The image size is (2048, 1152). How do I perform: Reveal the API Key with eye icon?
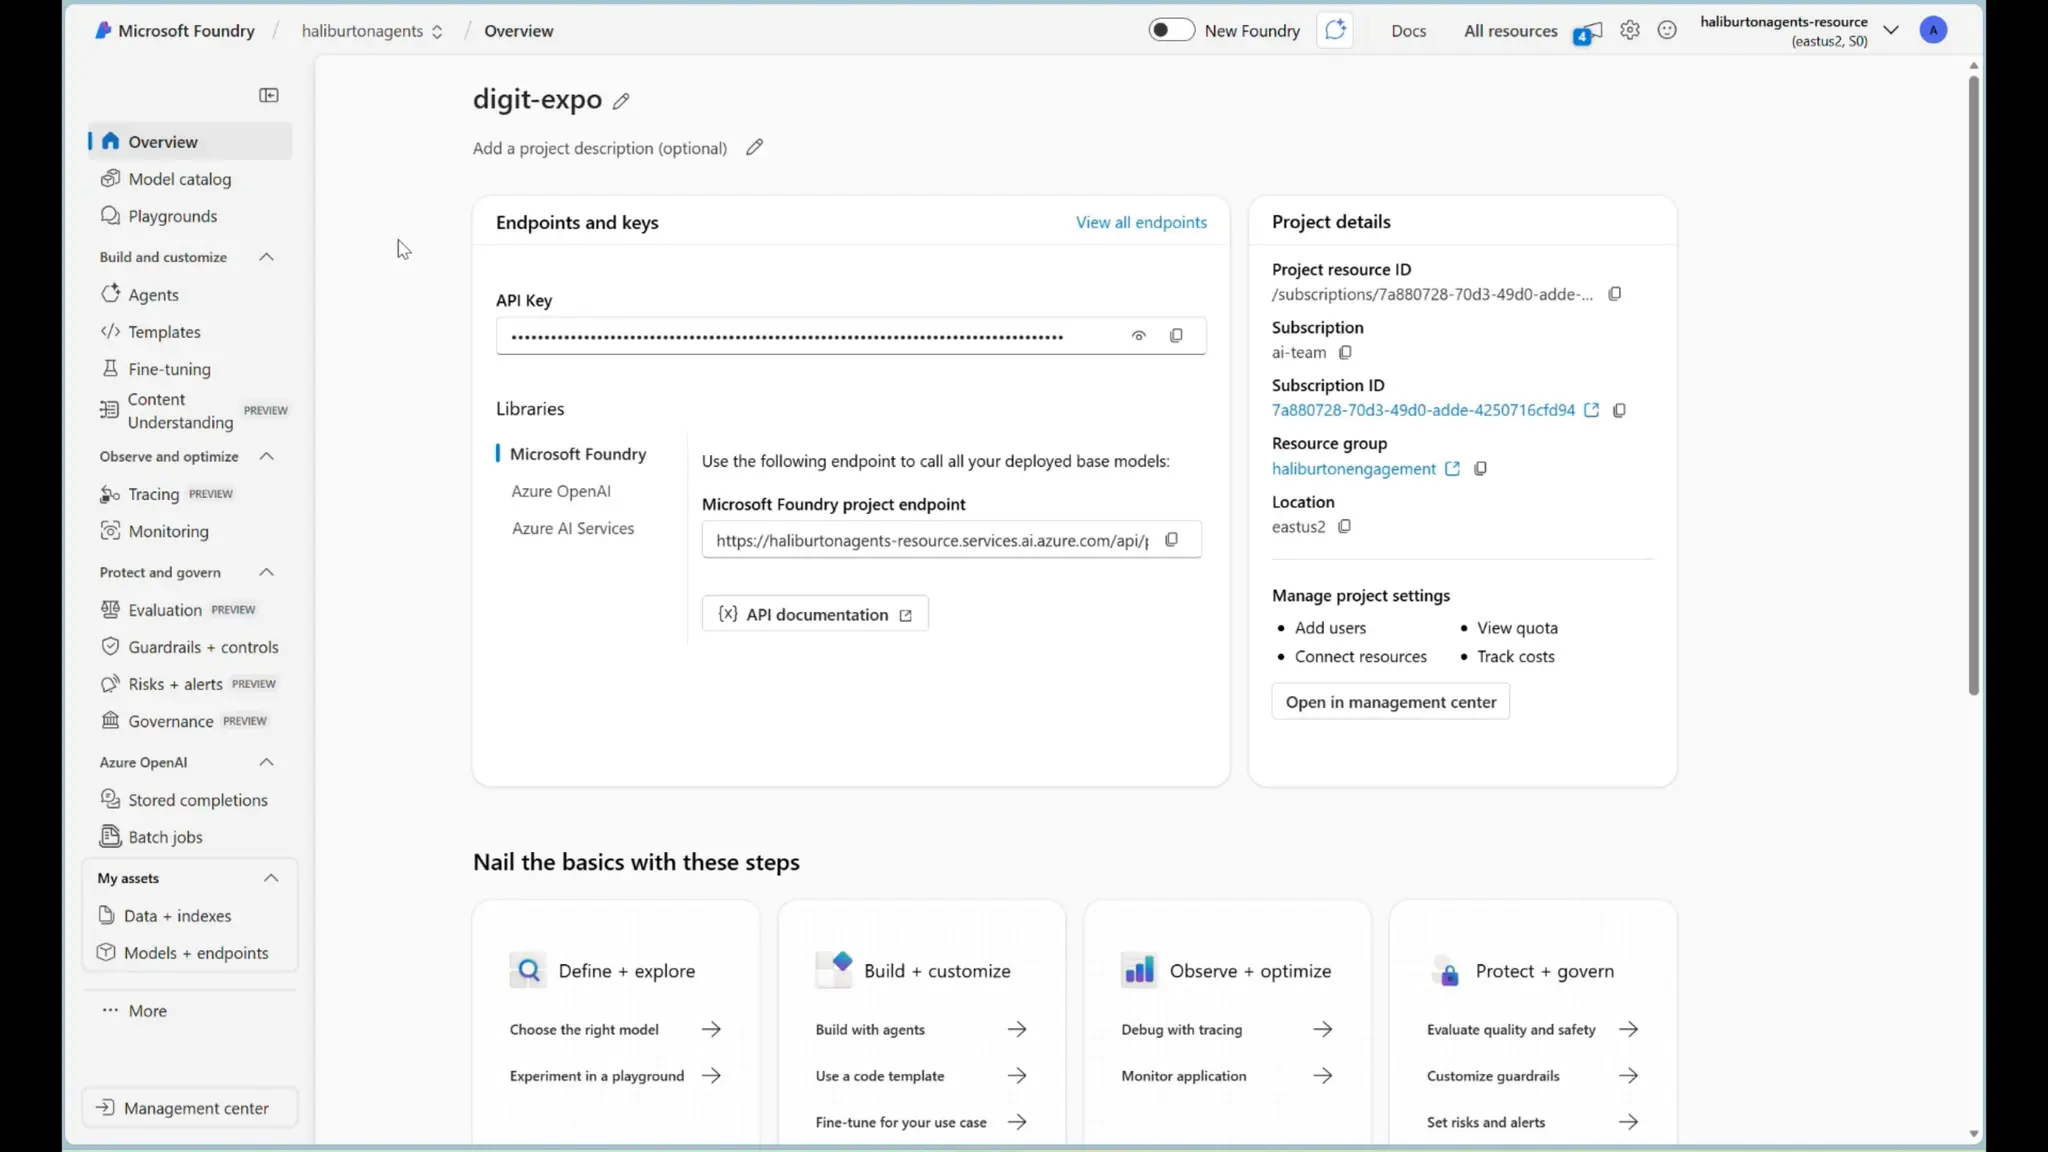coord(1138,336)
